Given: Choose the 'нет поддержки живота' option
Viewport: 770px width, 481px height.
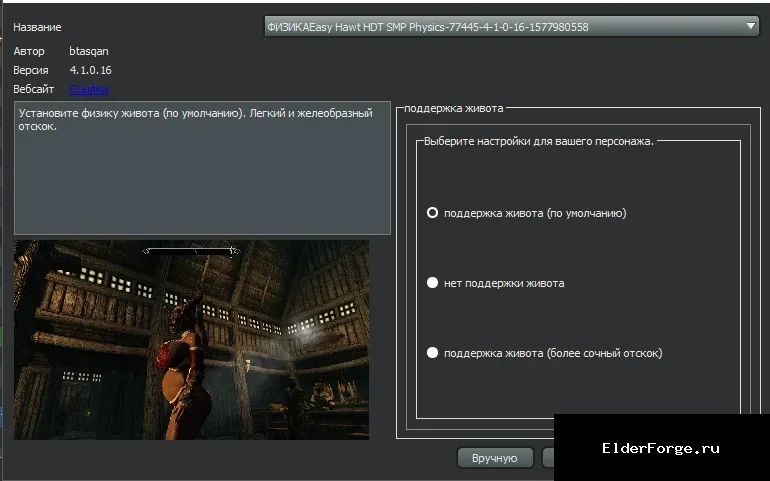Looking at the screenshot, I should [433, 283].
